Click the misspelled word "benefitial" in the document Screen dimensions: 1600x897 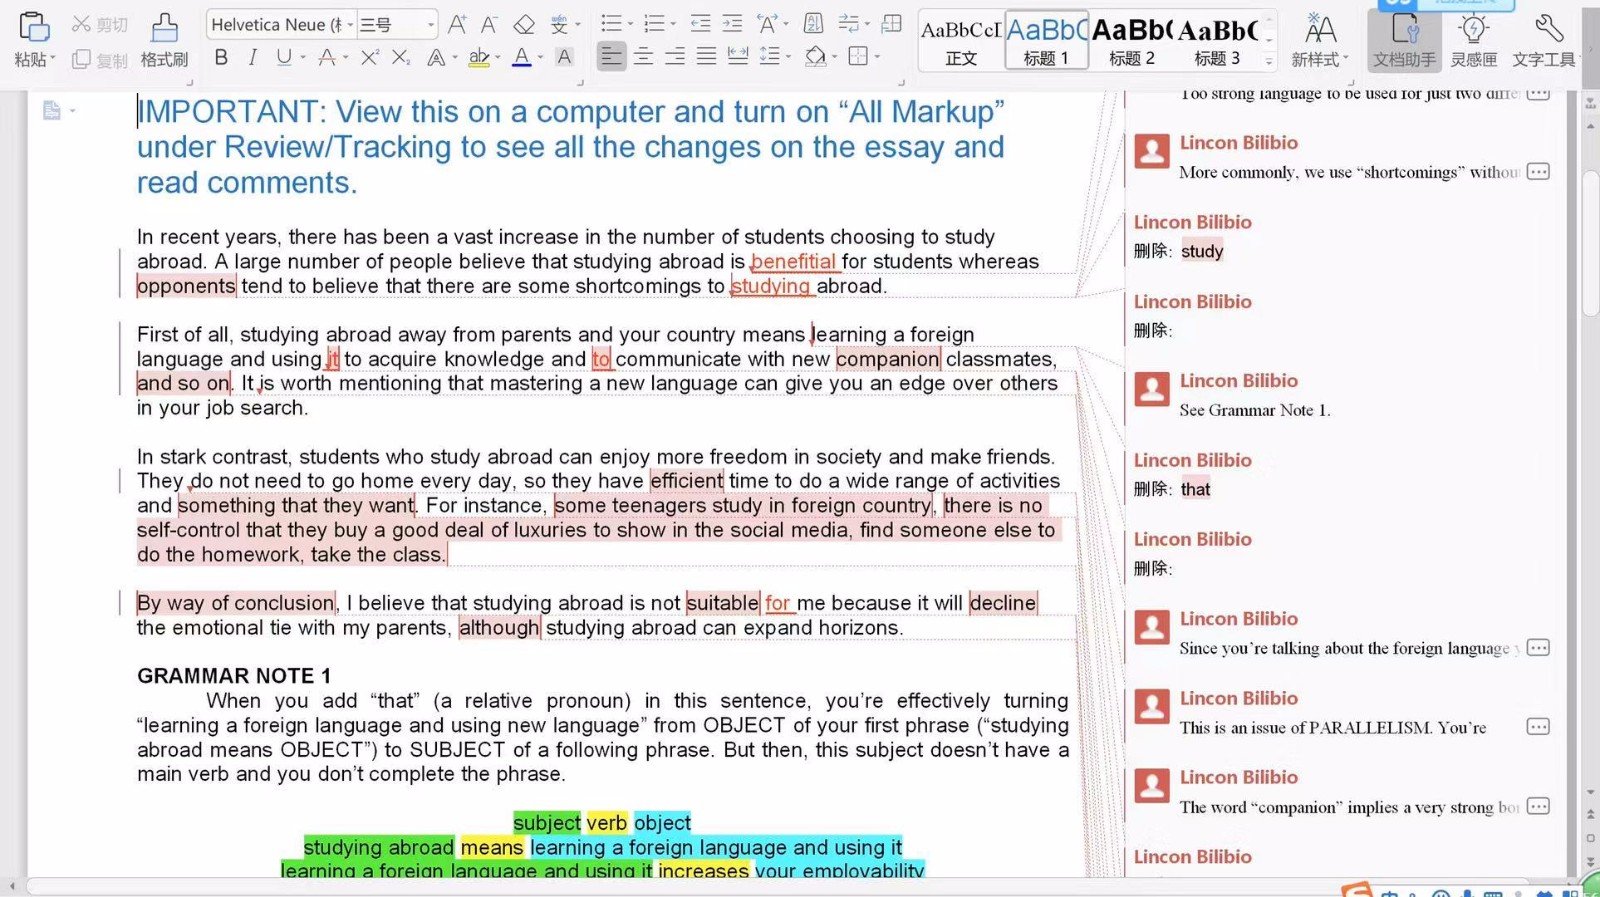click(x=792, y=262)
